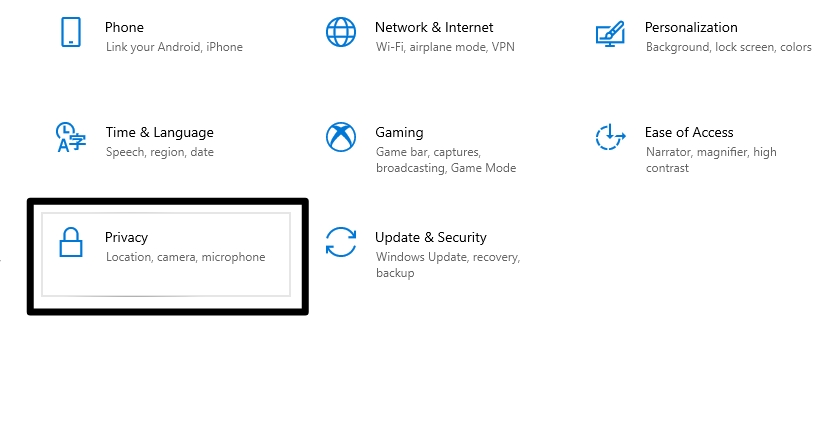
Task: Click the Gaming Xbox logo icon
Action: point(341,137)
